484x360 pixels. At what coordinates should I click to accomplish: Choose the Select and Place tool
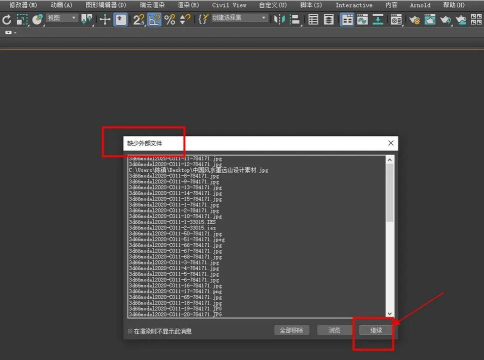37,20
